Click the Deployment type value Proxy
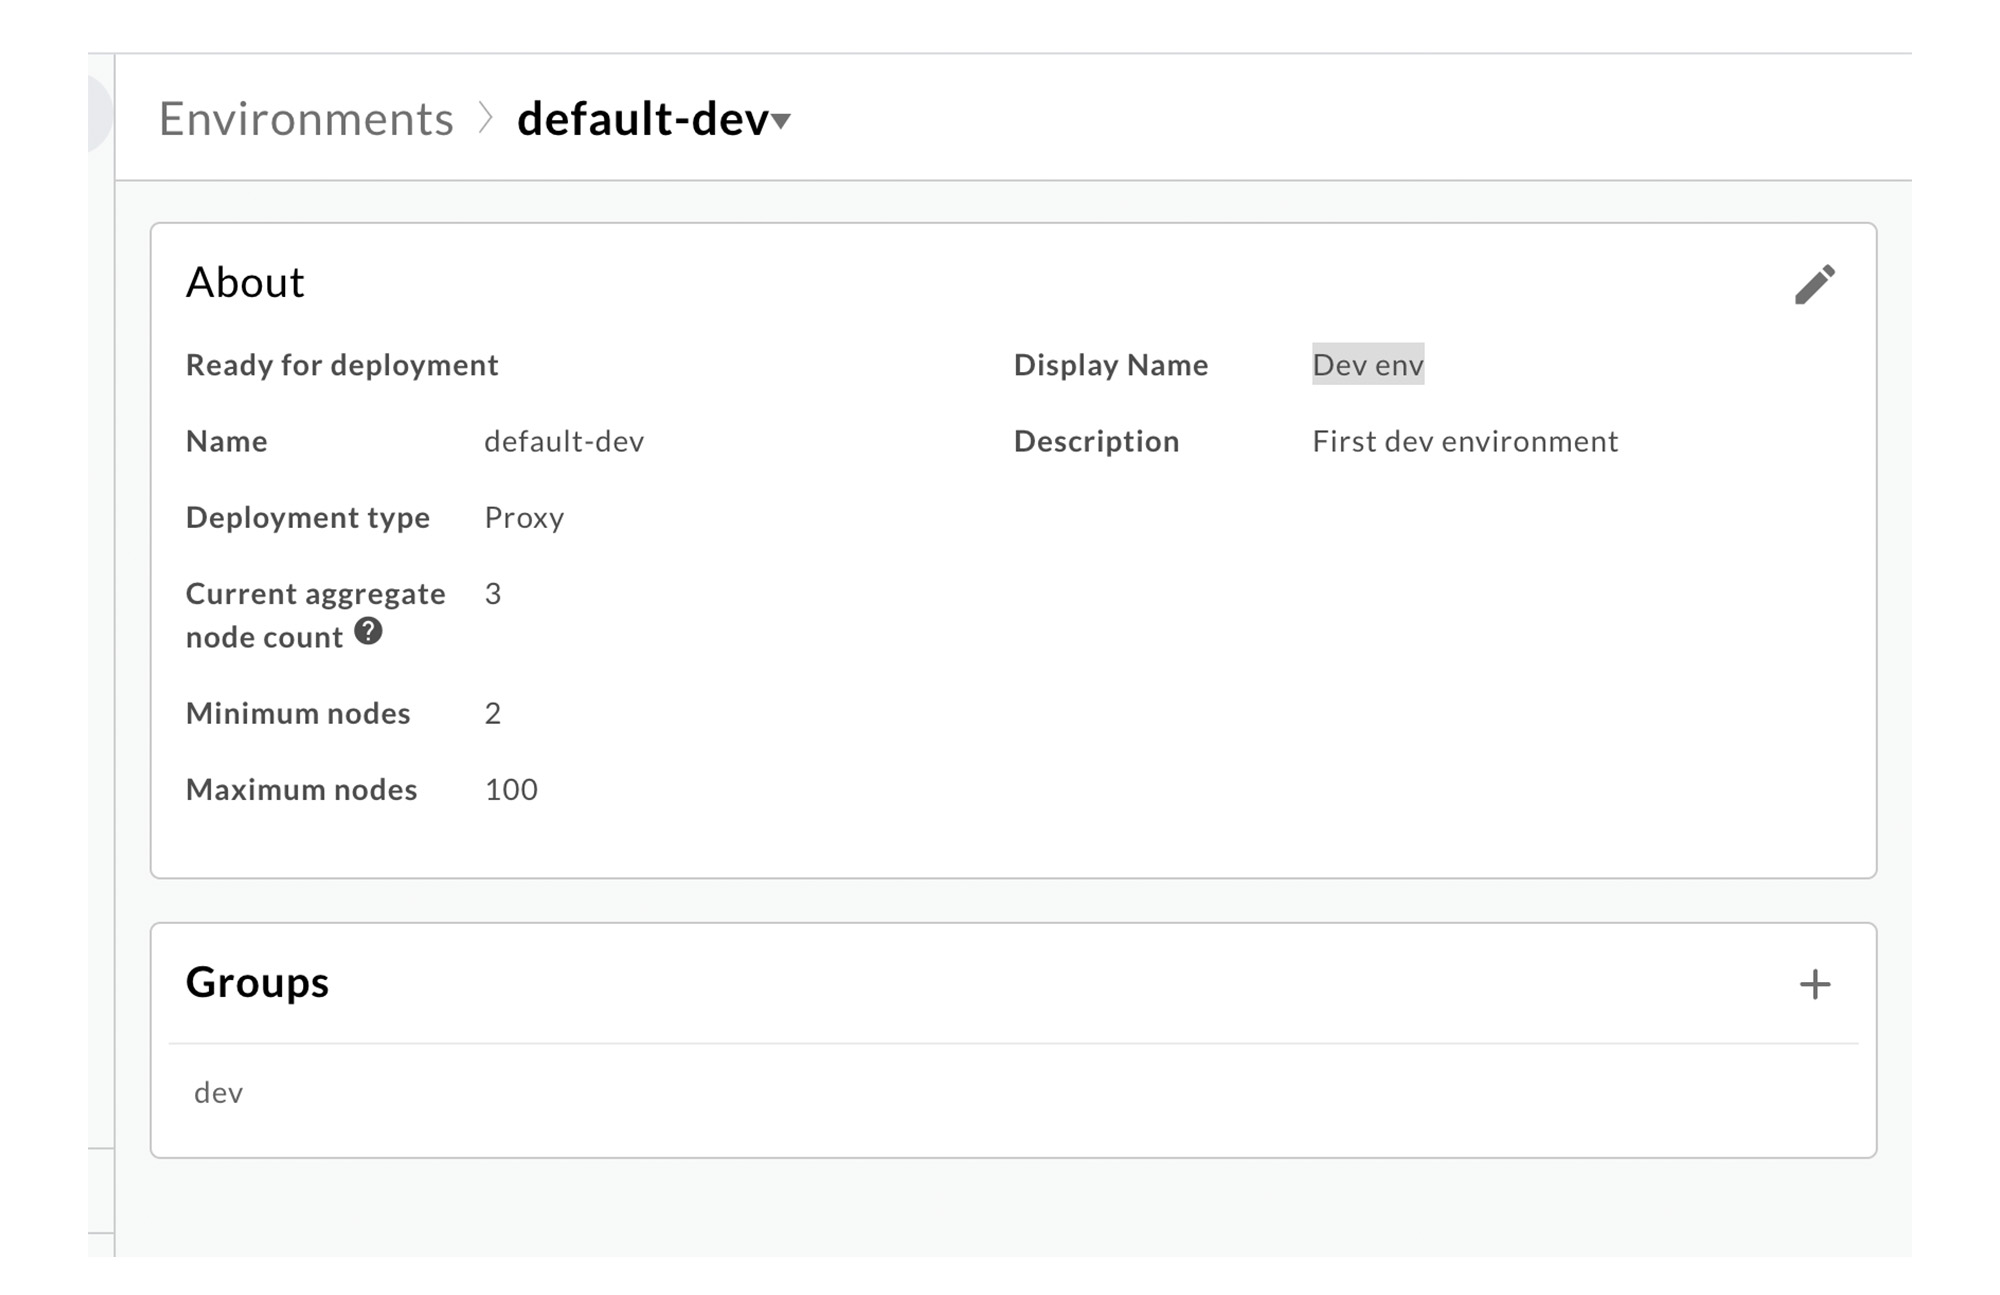 click(524, 517)
